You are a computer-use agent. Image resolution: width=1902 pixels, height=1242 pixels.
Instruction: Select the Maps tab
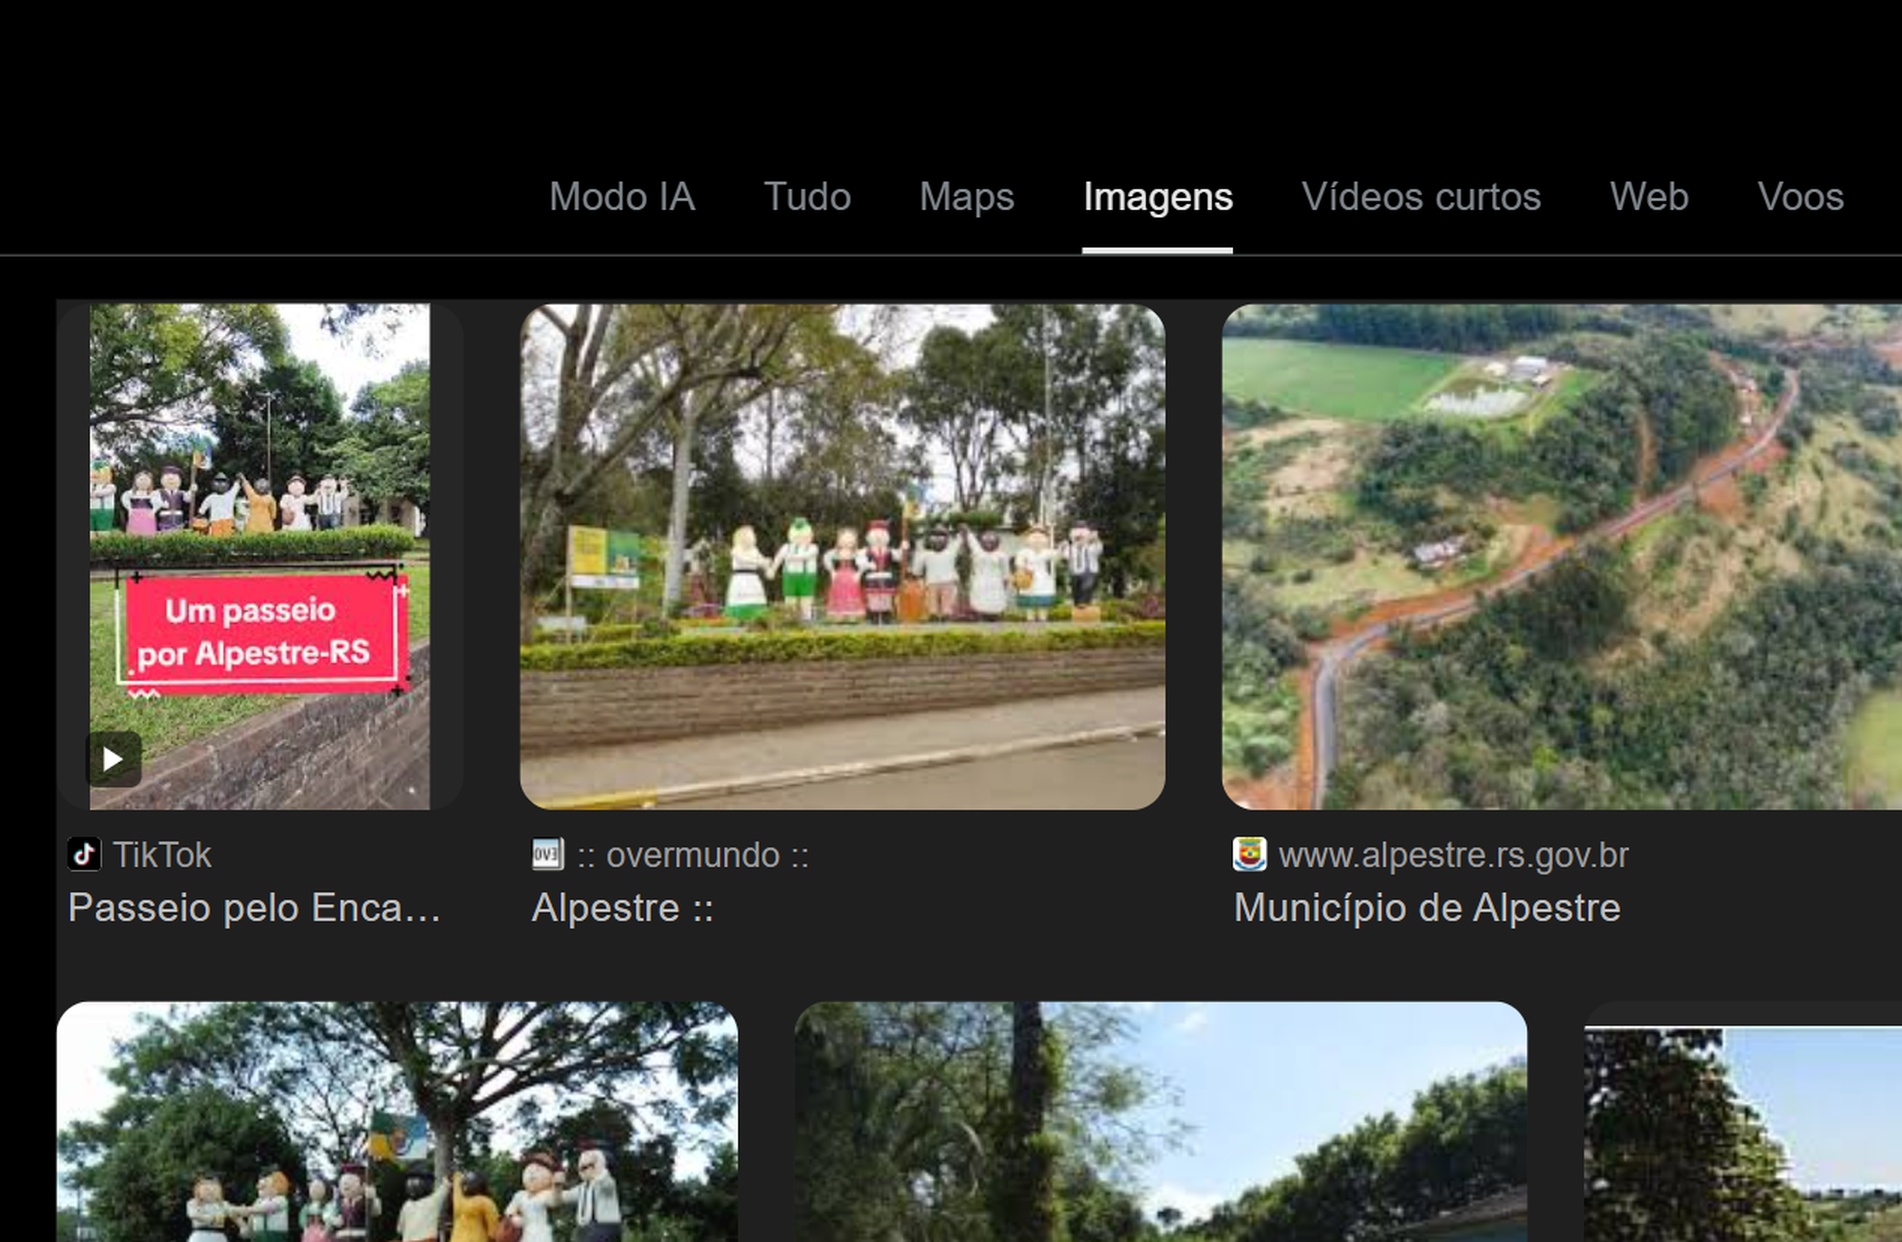point(966,197)
